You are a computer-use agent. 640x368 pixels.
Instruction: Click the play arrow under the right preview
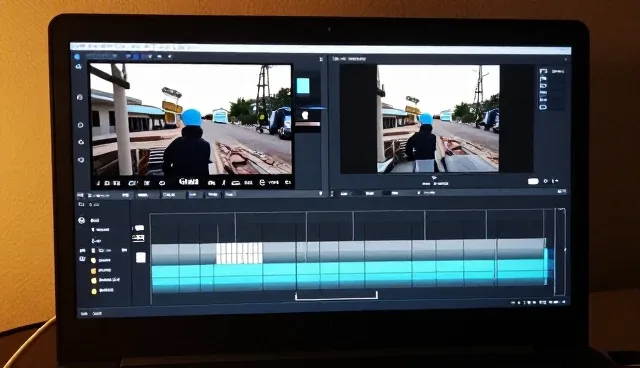coord(434,178)
